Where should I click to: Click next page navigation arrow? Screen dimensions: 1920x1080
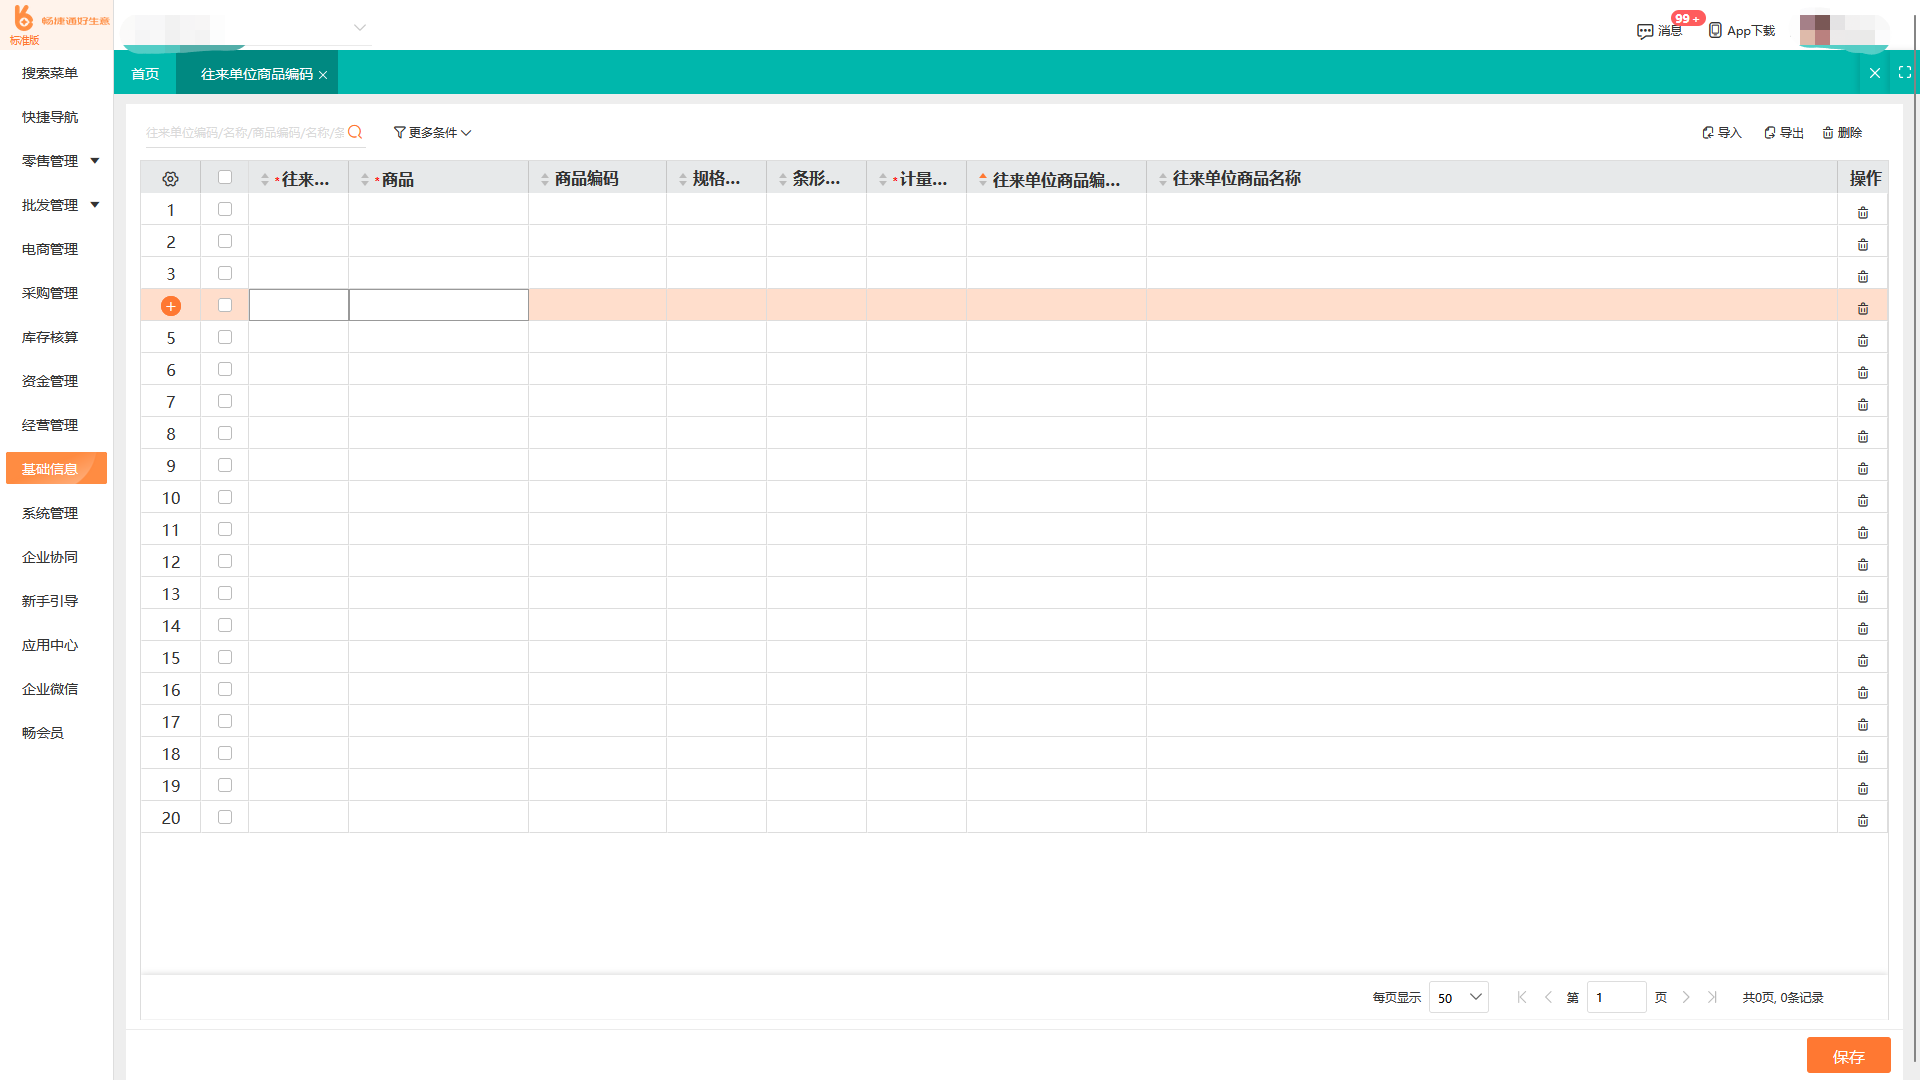click(x=1687, y=997)
